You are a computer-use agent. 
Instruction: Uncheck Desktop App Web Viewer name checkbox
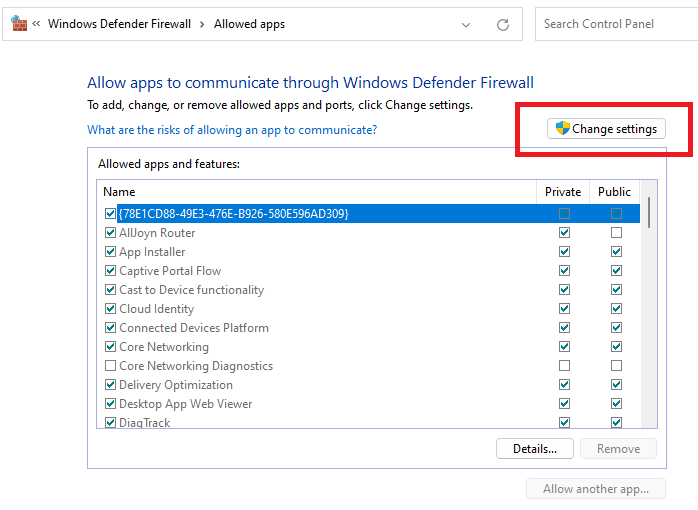point(110,404)
